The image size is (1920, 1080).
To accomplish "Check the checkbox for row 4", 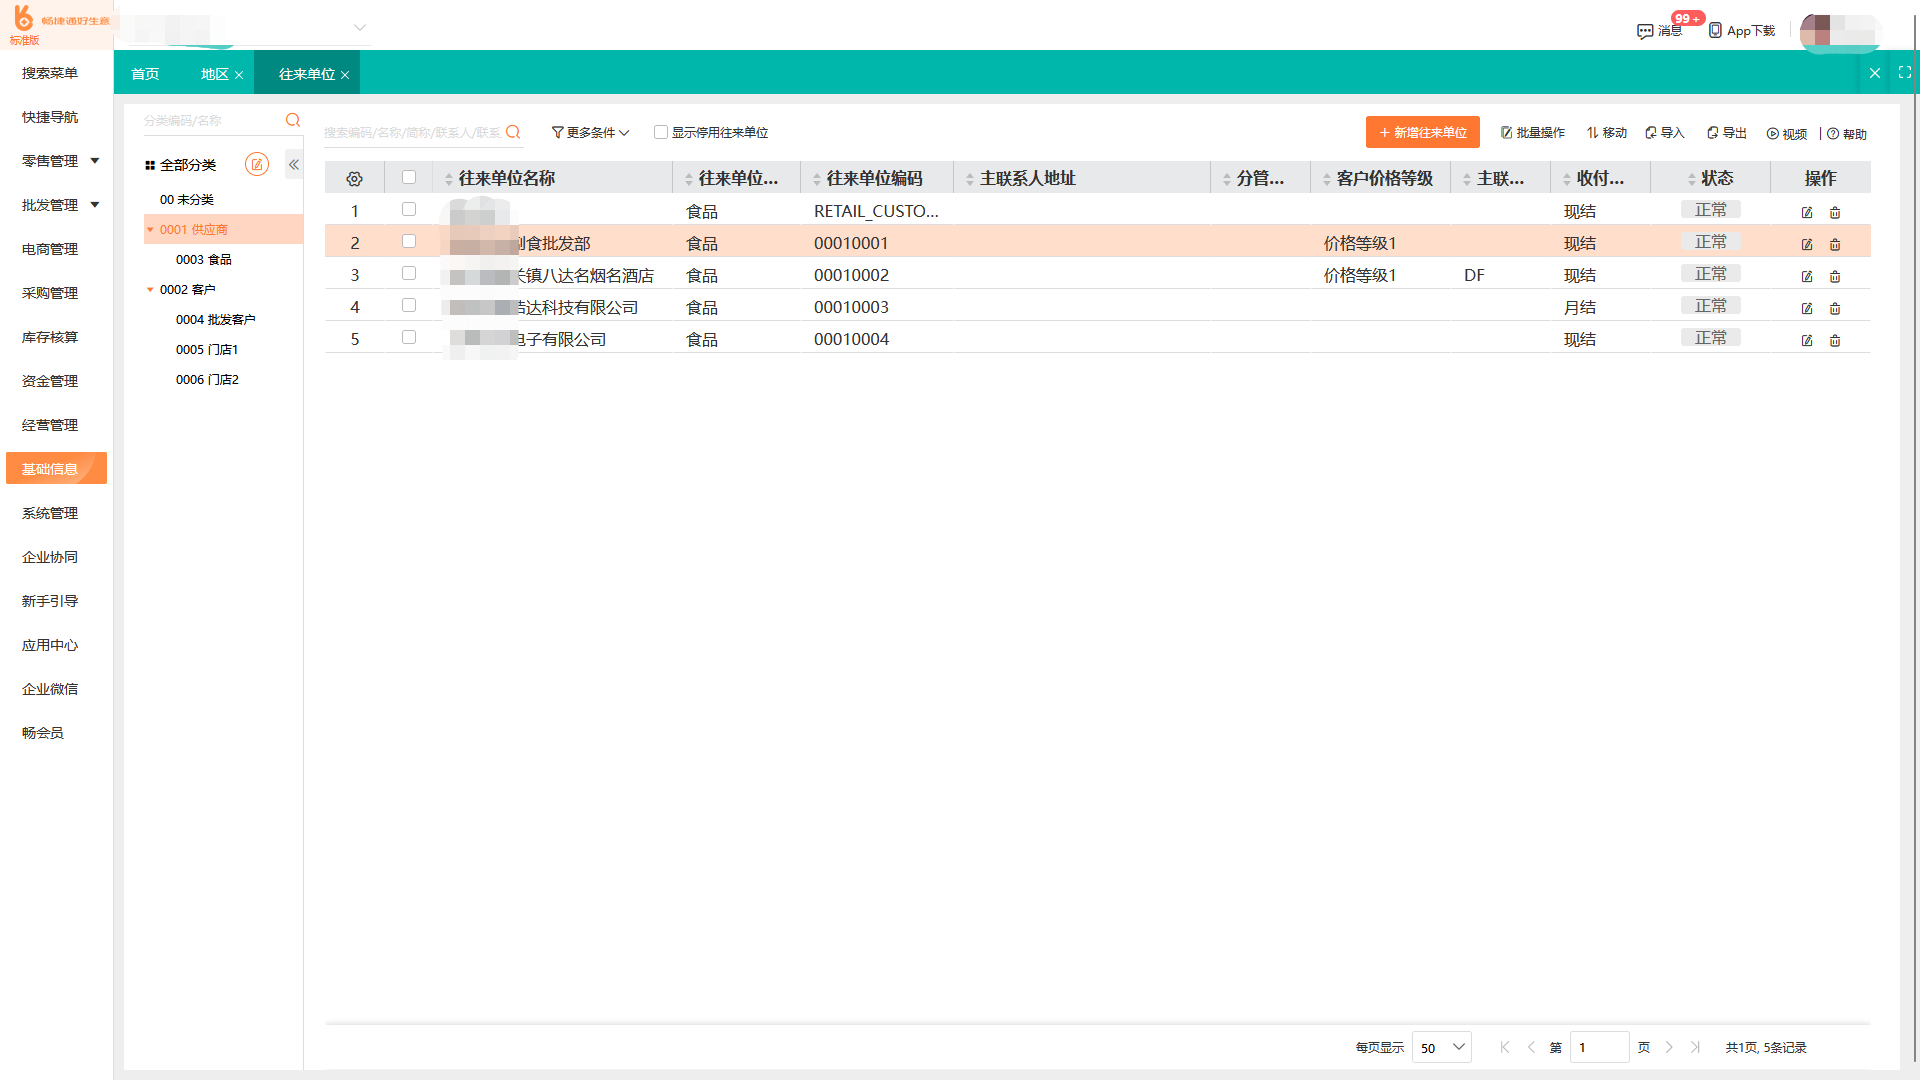I will point(410,305).
